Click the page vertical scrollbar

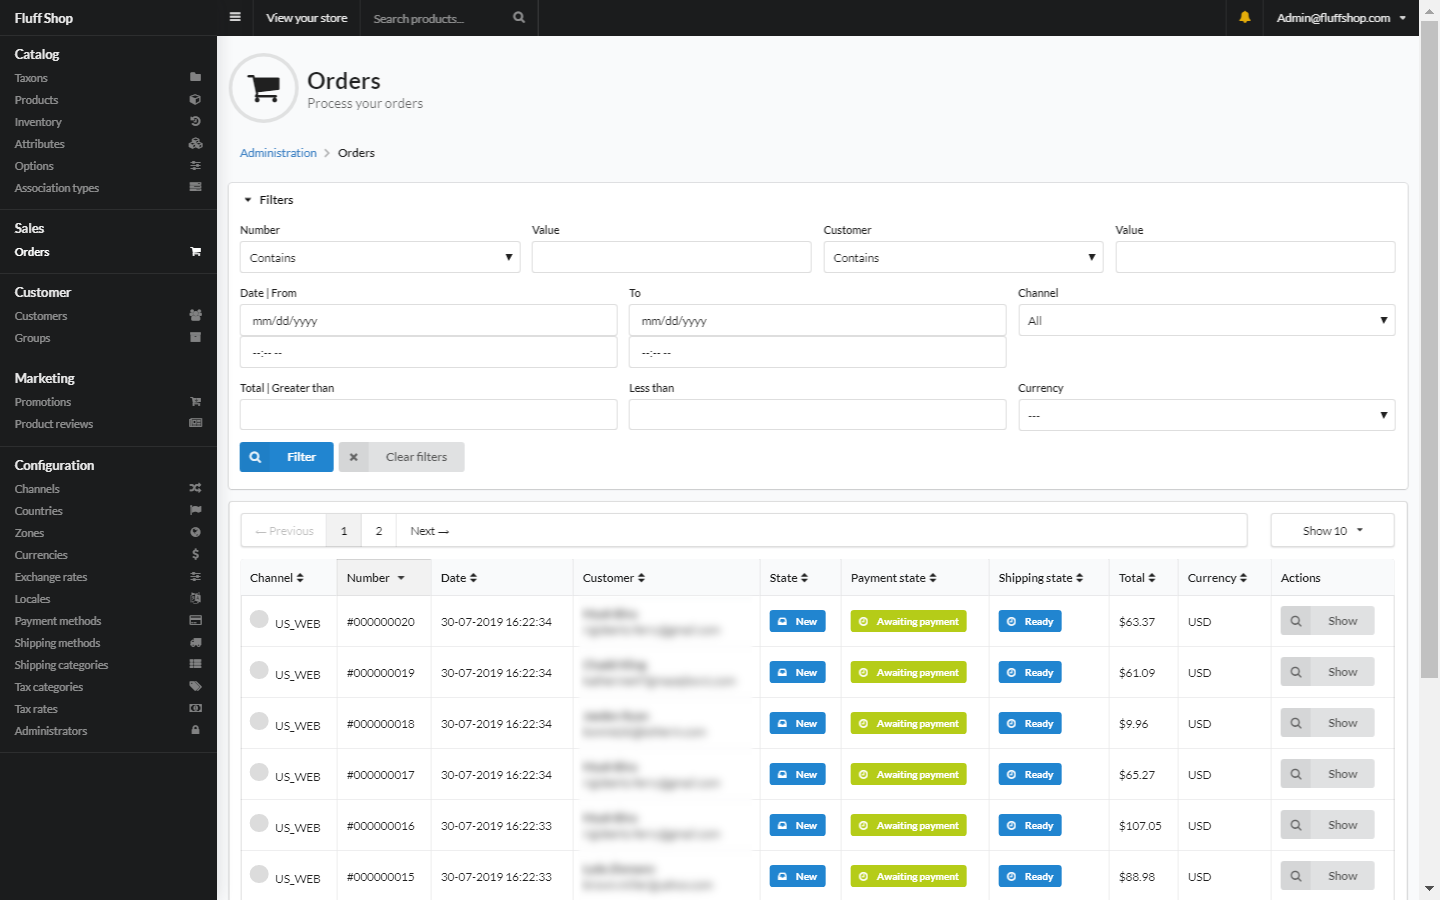[1429, 350]
